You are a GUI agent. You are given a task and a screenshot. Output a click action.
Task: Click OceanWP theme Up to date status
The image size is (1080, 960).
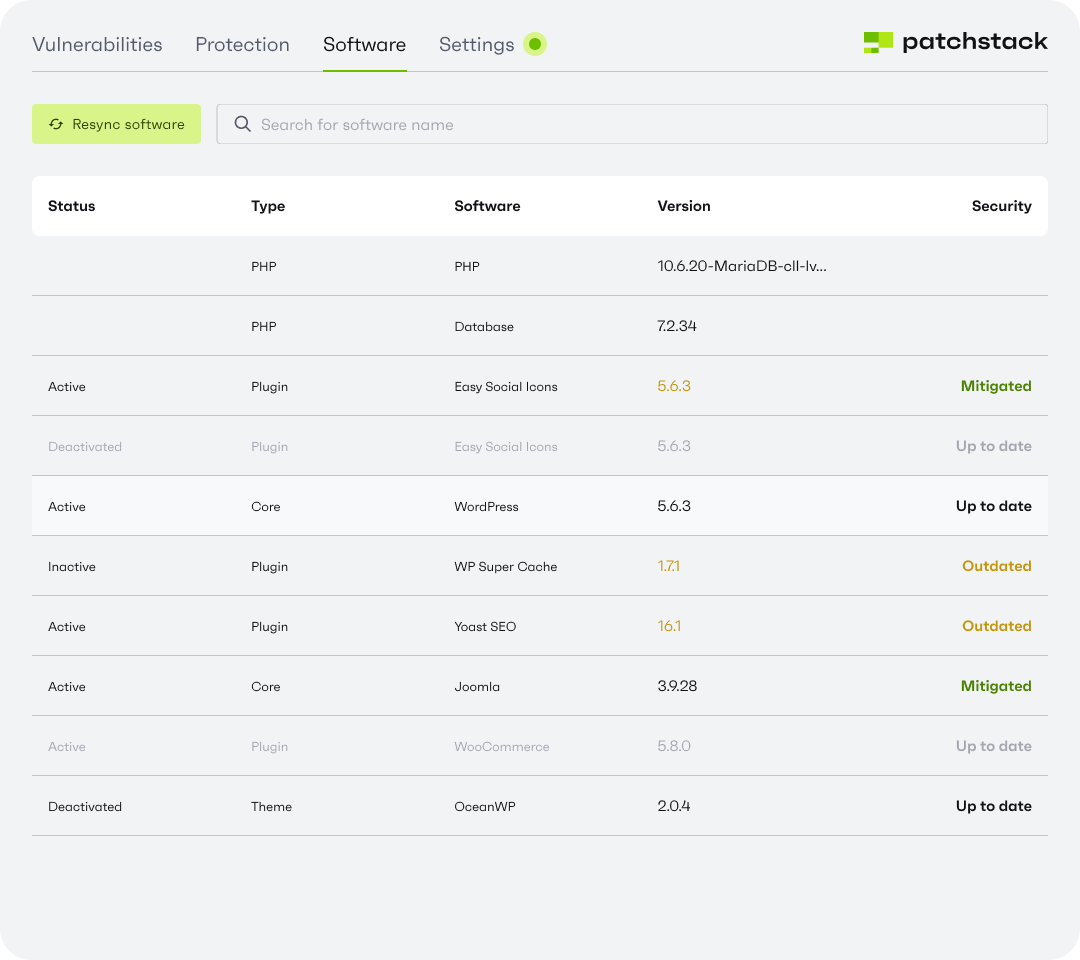pyautogui.click(x=993, y=806)
